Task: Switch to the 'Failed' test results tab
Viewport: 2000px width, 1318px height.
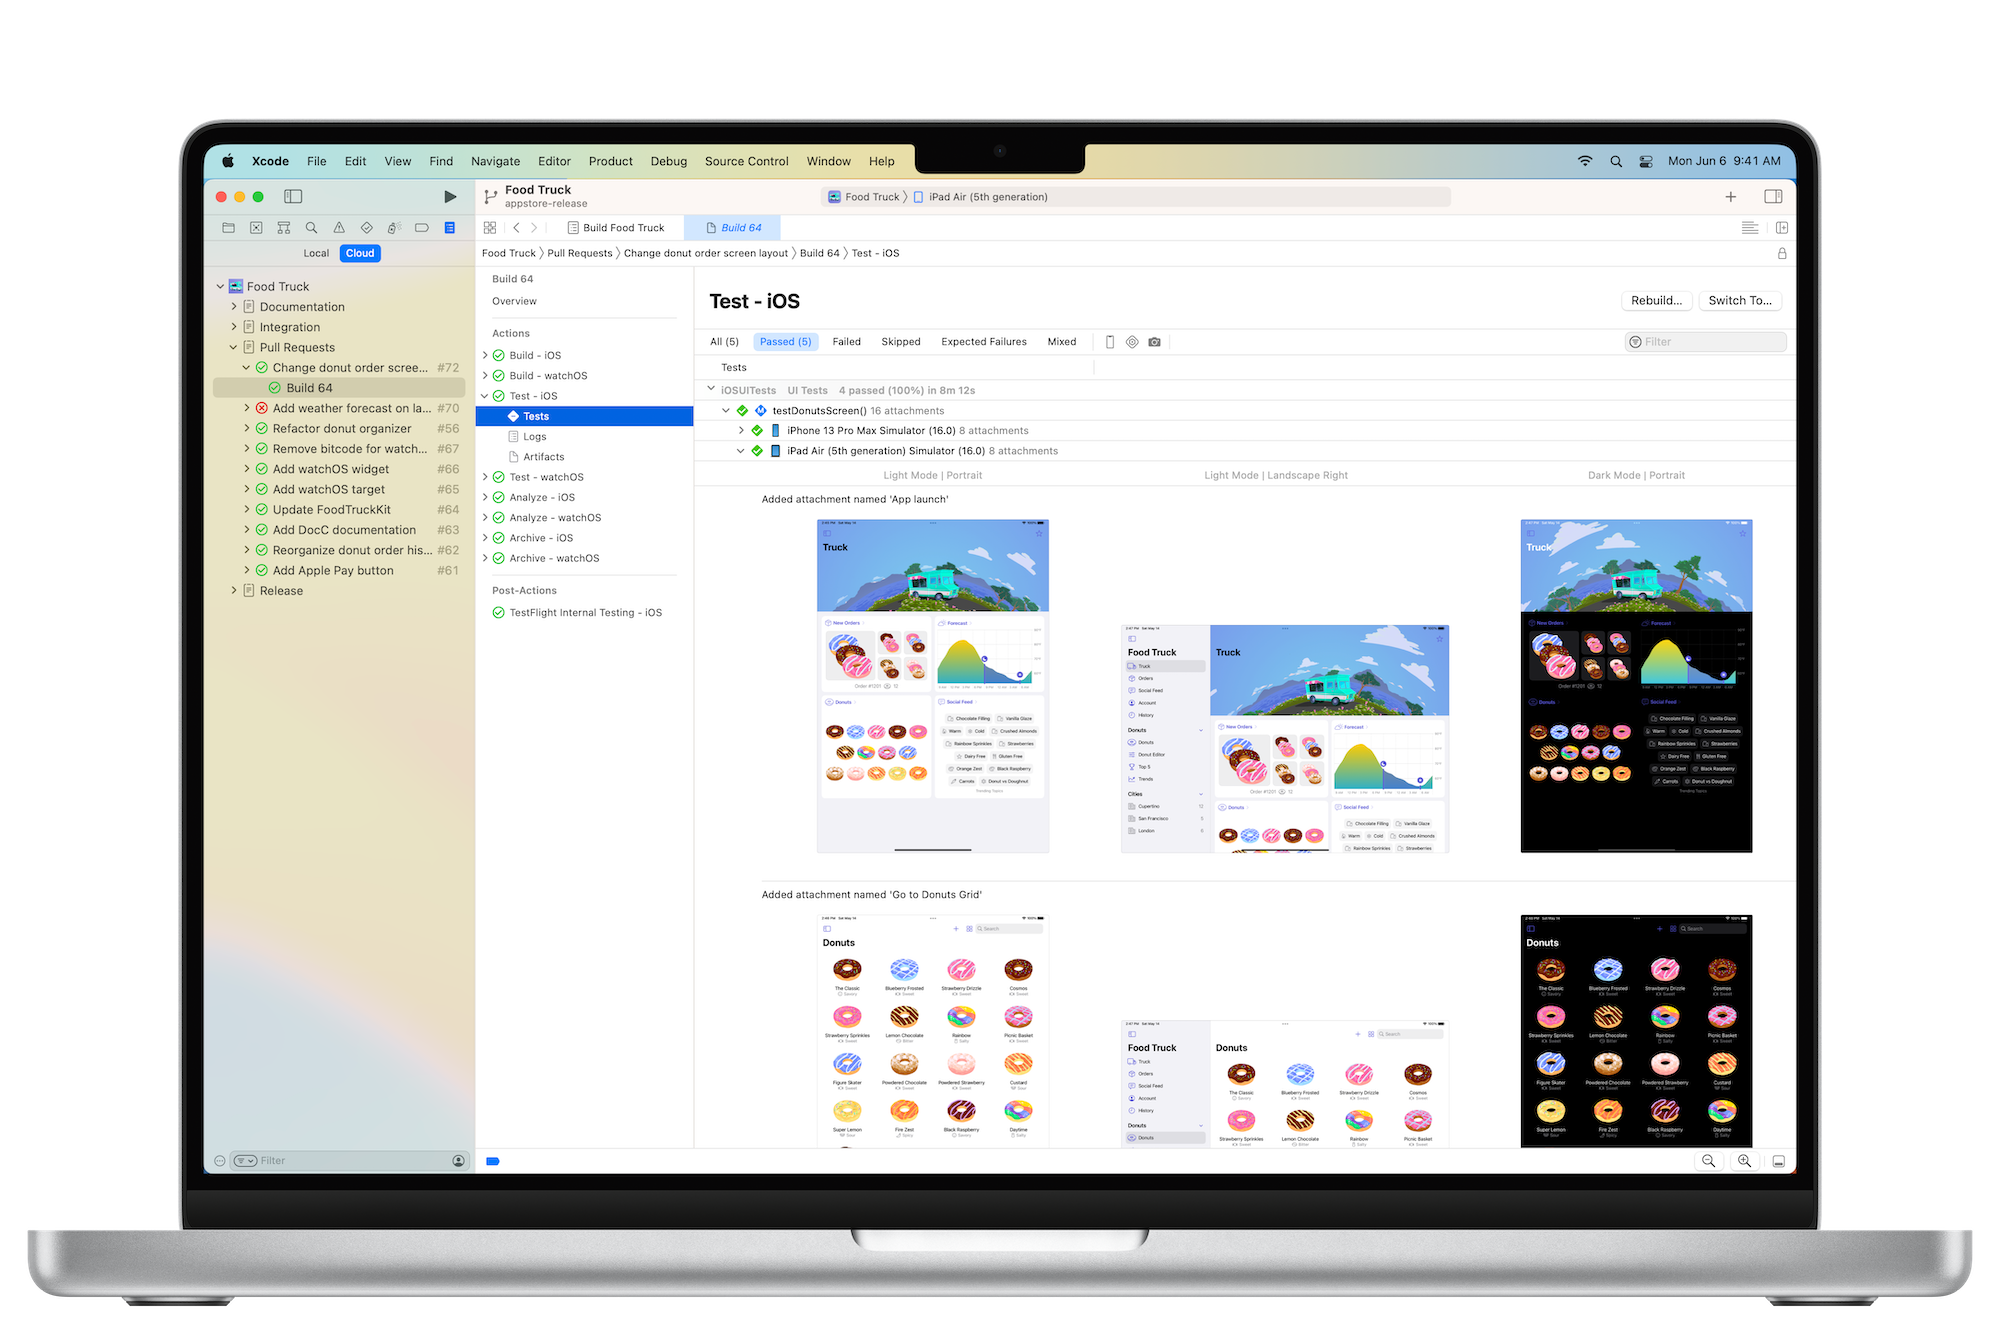Action: 846,341
